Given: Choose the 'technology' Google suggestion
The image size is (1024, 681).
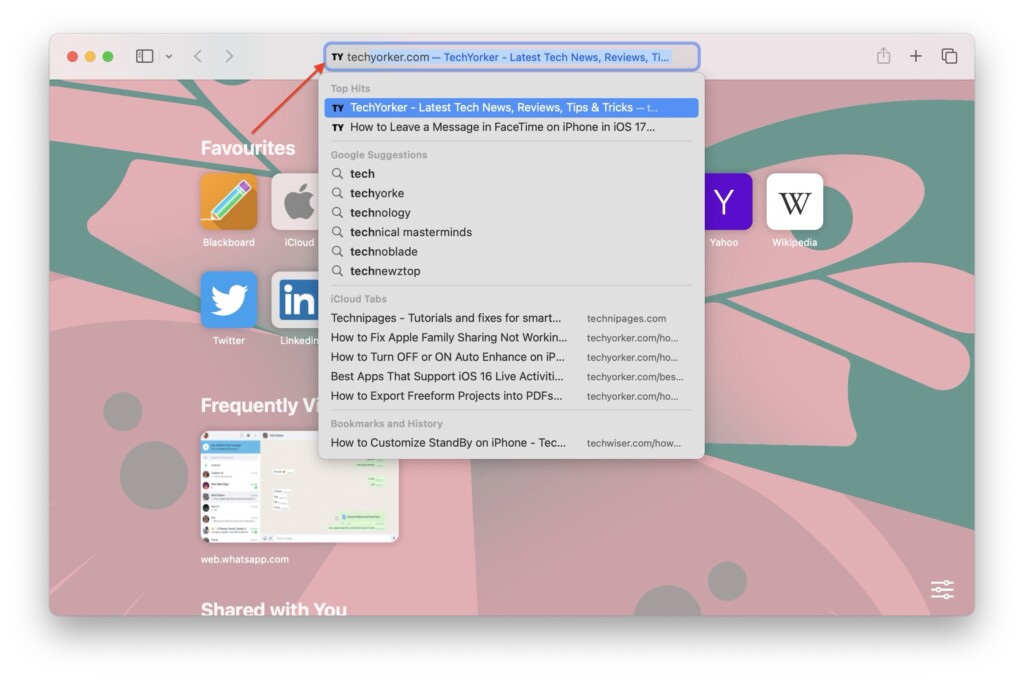Looking at the screenshot, I should [511, 213].
